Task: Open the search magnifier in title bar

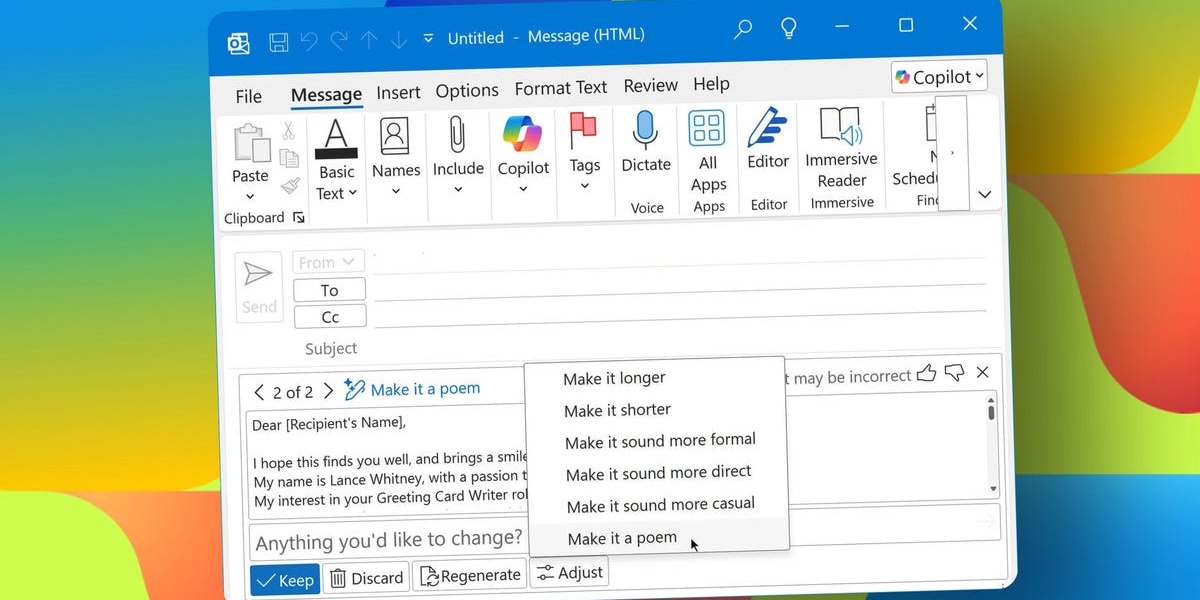Action: 743,29
